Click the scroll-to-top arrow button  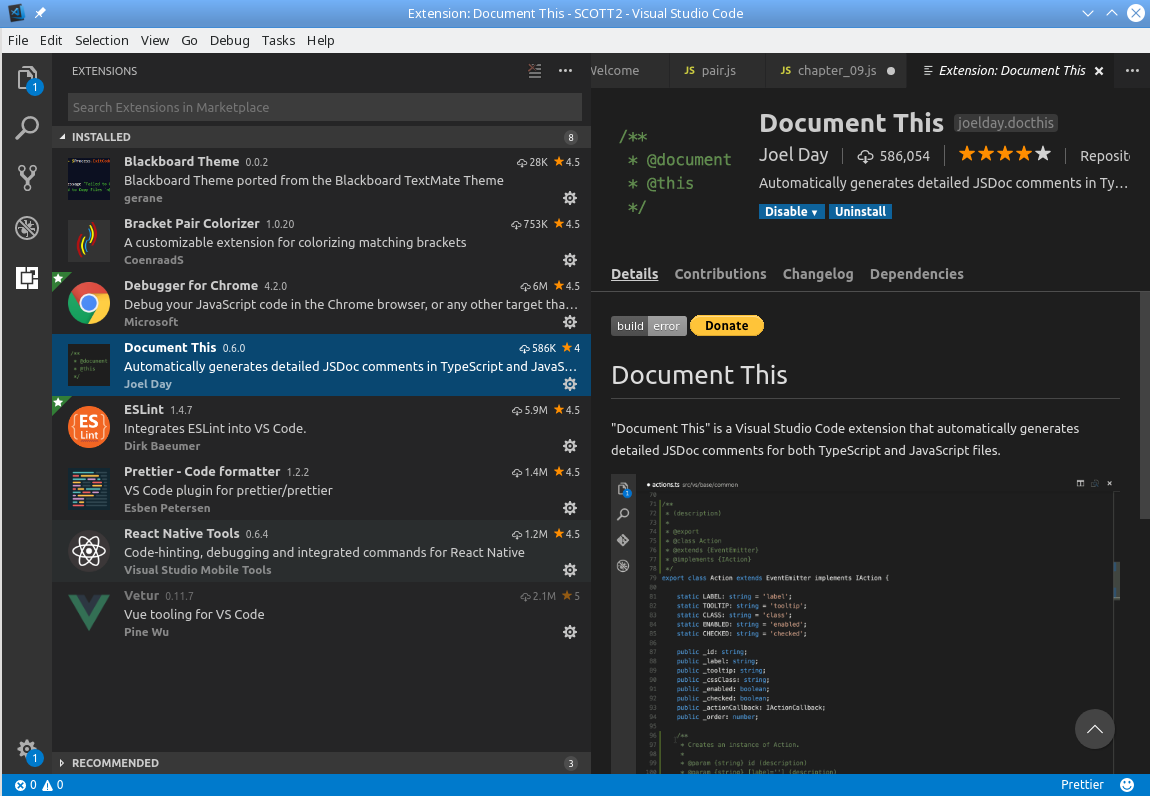point(1094,729)
